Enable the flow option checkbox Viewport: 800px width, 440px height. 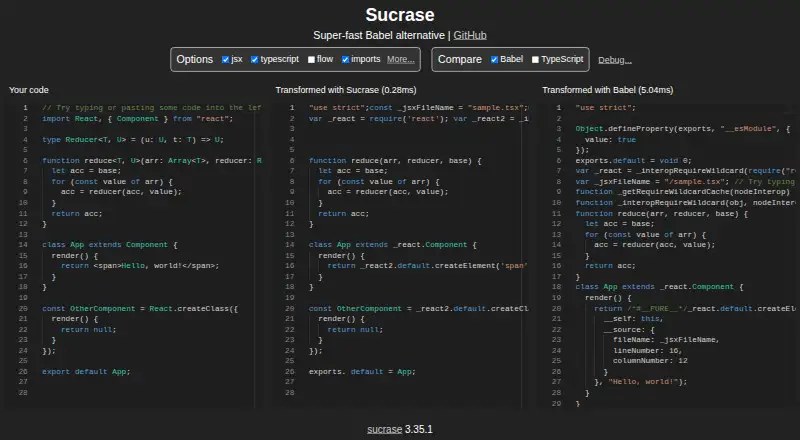click(x=311, y=60)
